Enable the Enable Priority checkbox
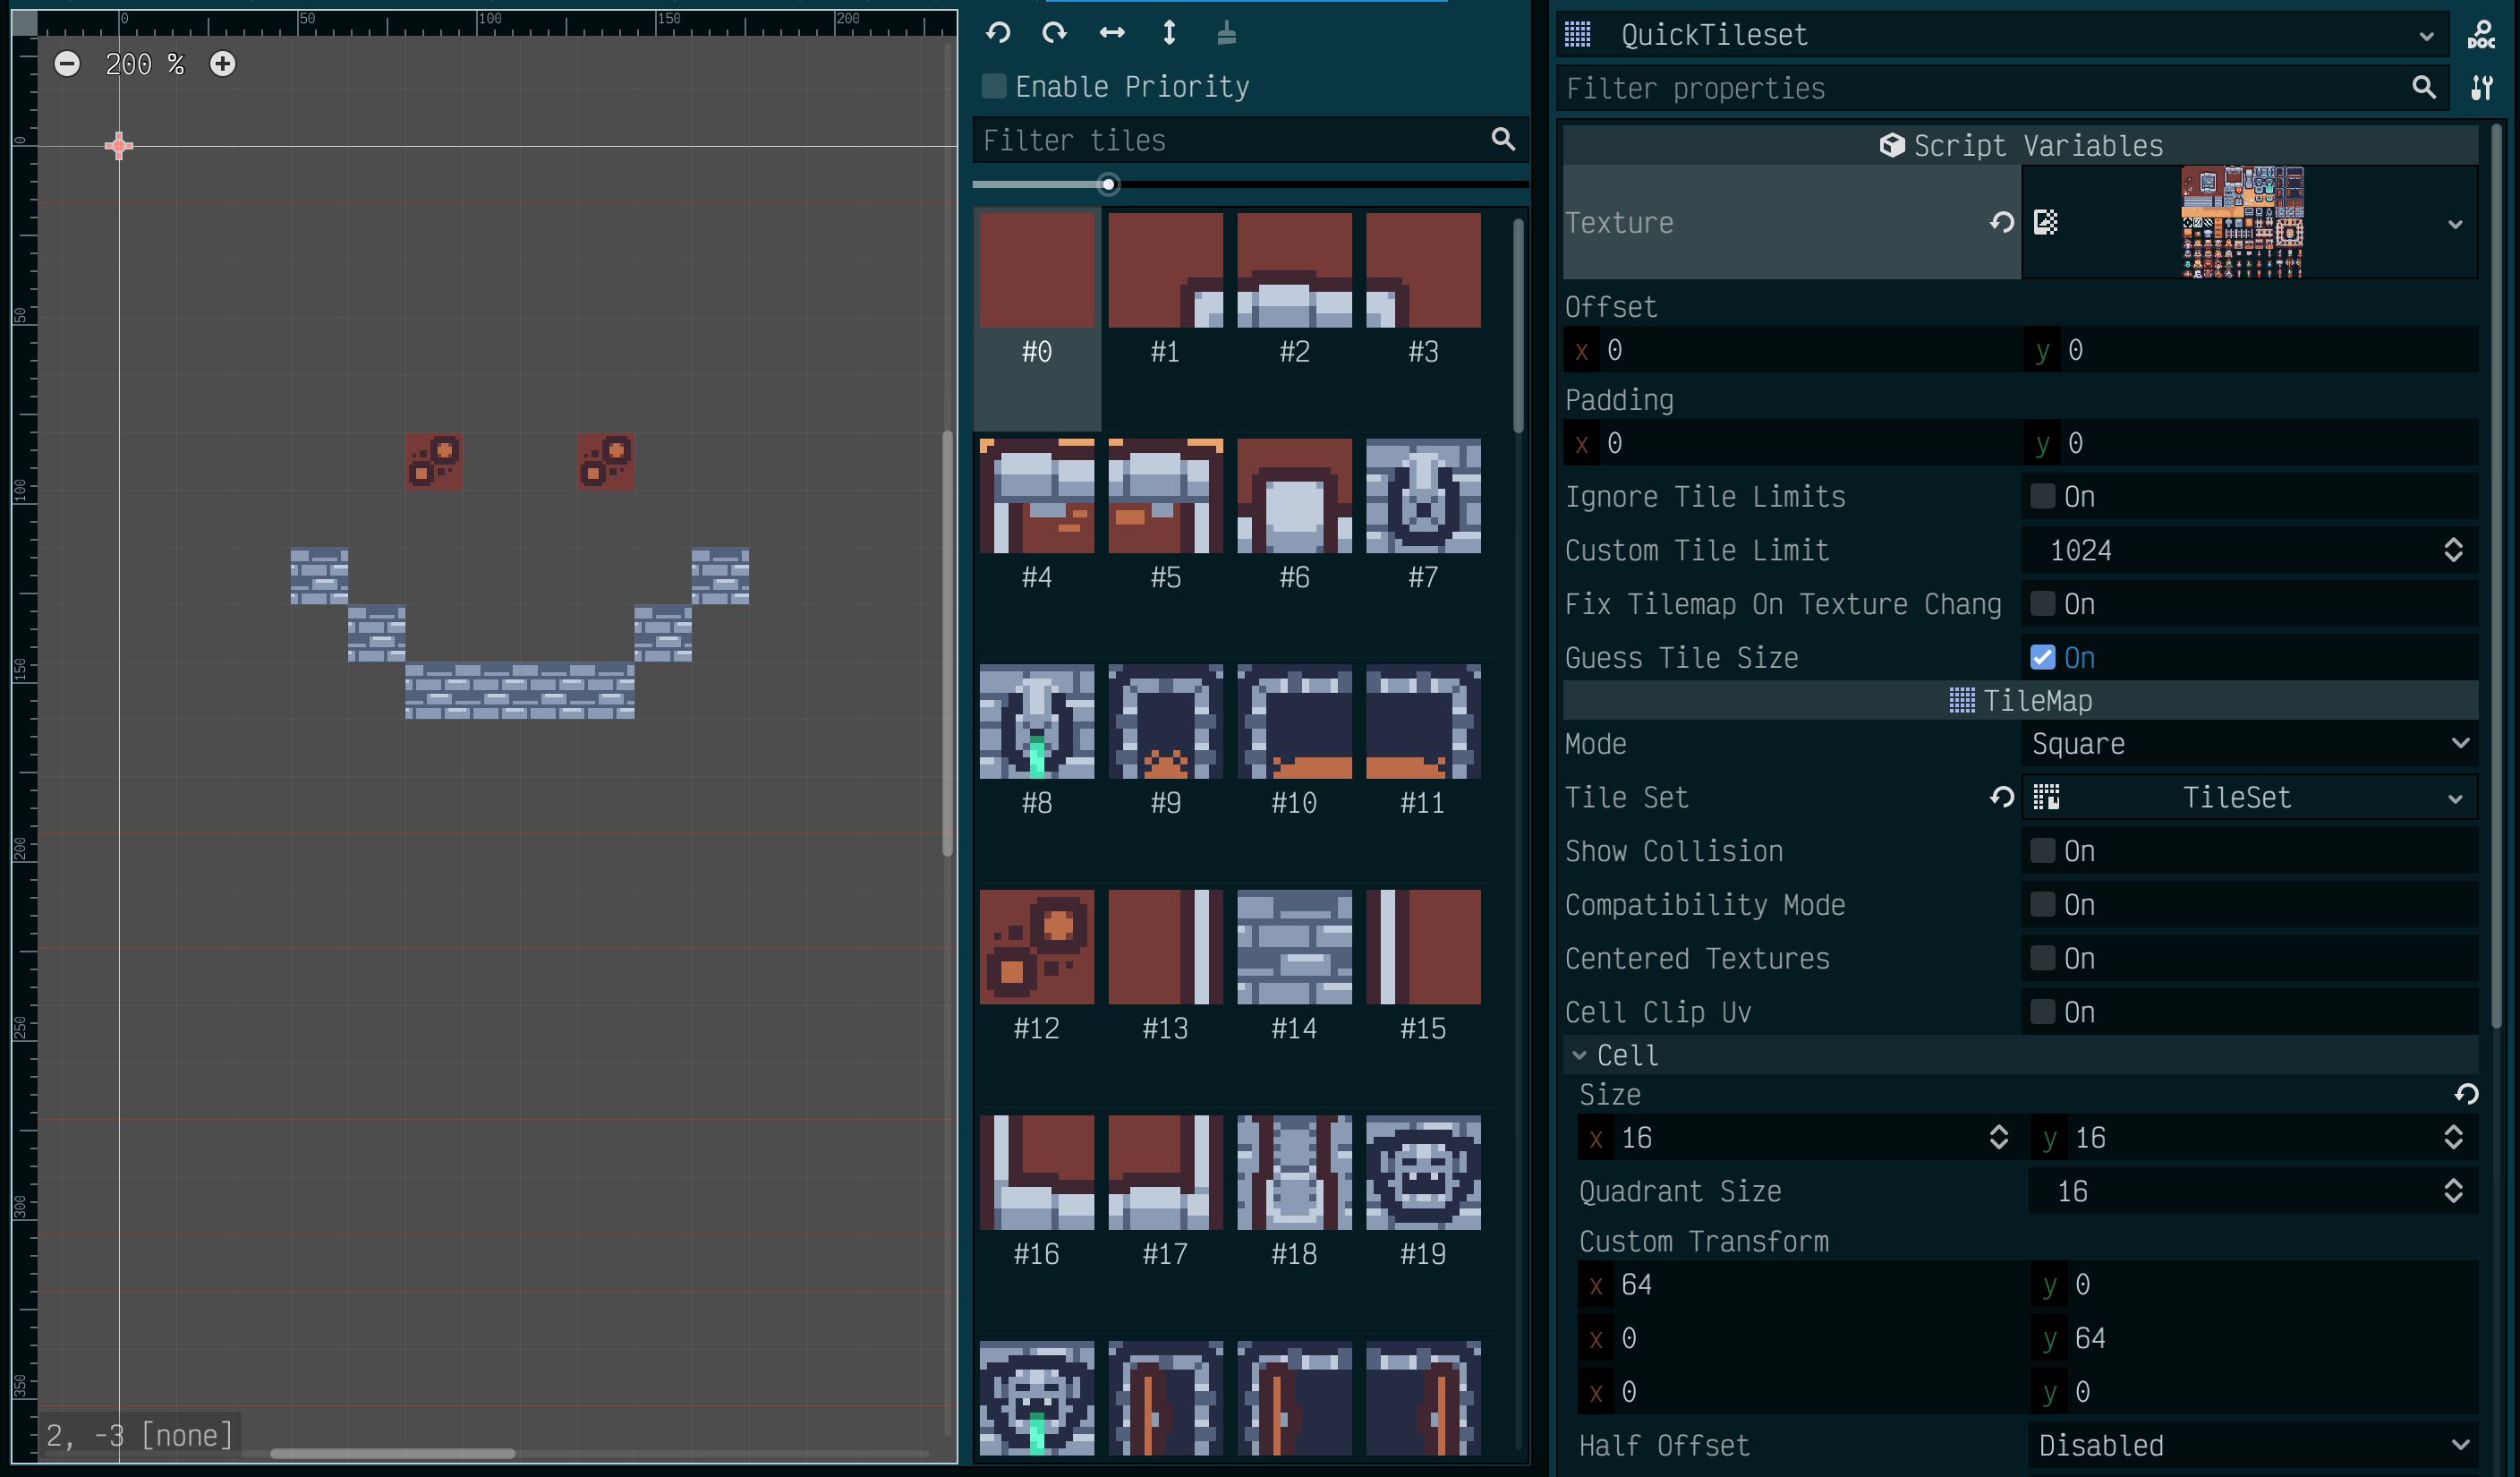 993,84
